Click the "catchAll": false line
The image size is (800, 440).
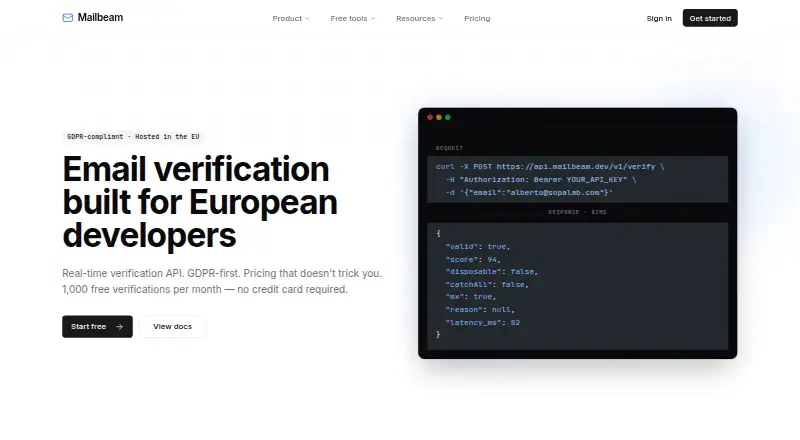click(x=487, y=284)
